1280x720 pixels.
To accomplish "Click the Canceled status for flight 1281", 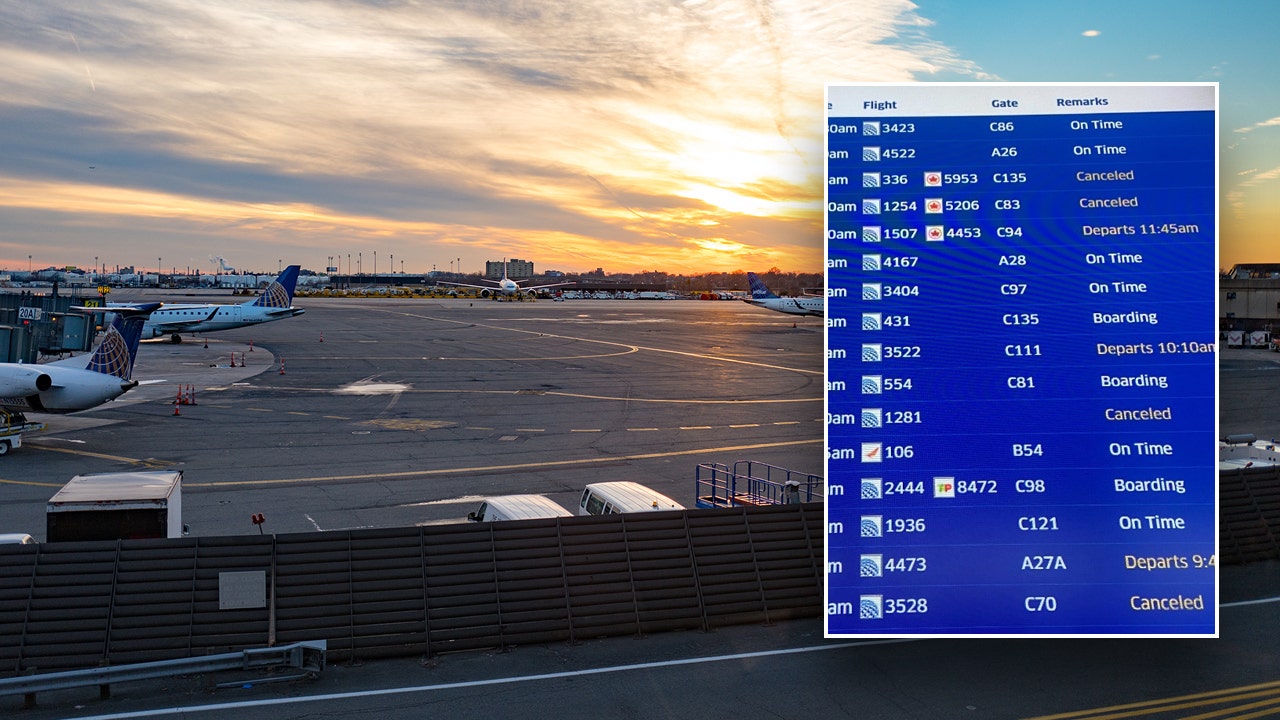I will point(1137,414).
